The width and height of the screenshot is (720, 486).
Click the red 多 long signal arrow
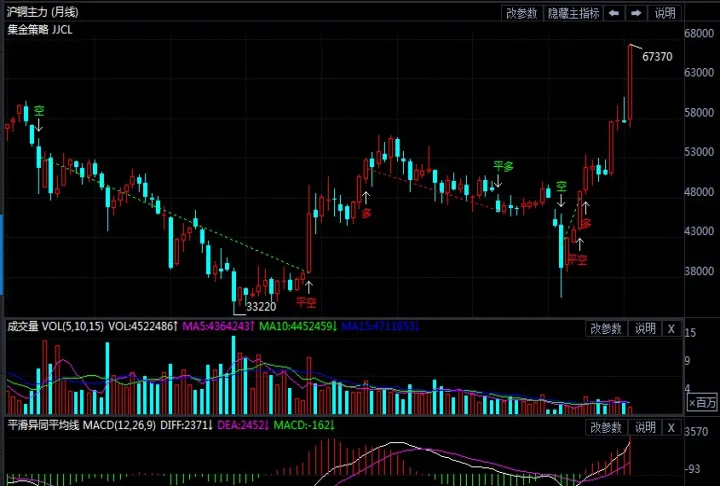point(367,213)
